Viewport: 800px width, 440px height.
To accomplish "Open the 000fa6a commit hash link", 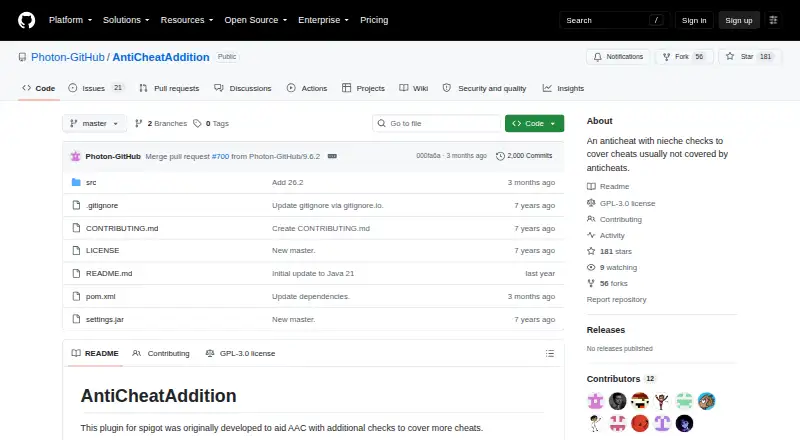I will click(428, 156).
